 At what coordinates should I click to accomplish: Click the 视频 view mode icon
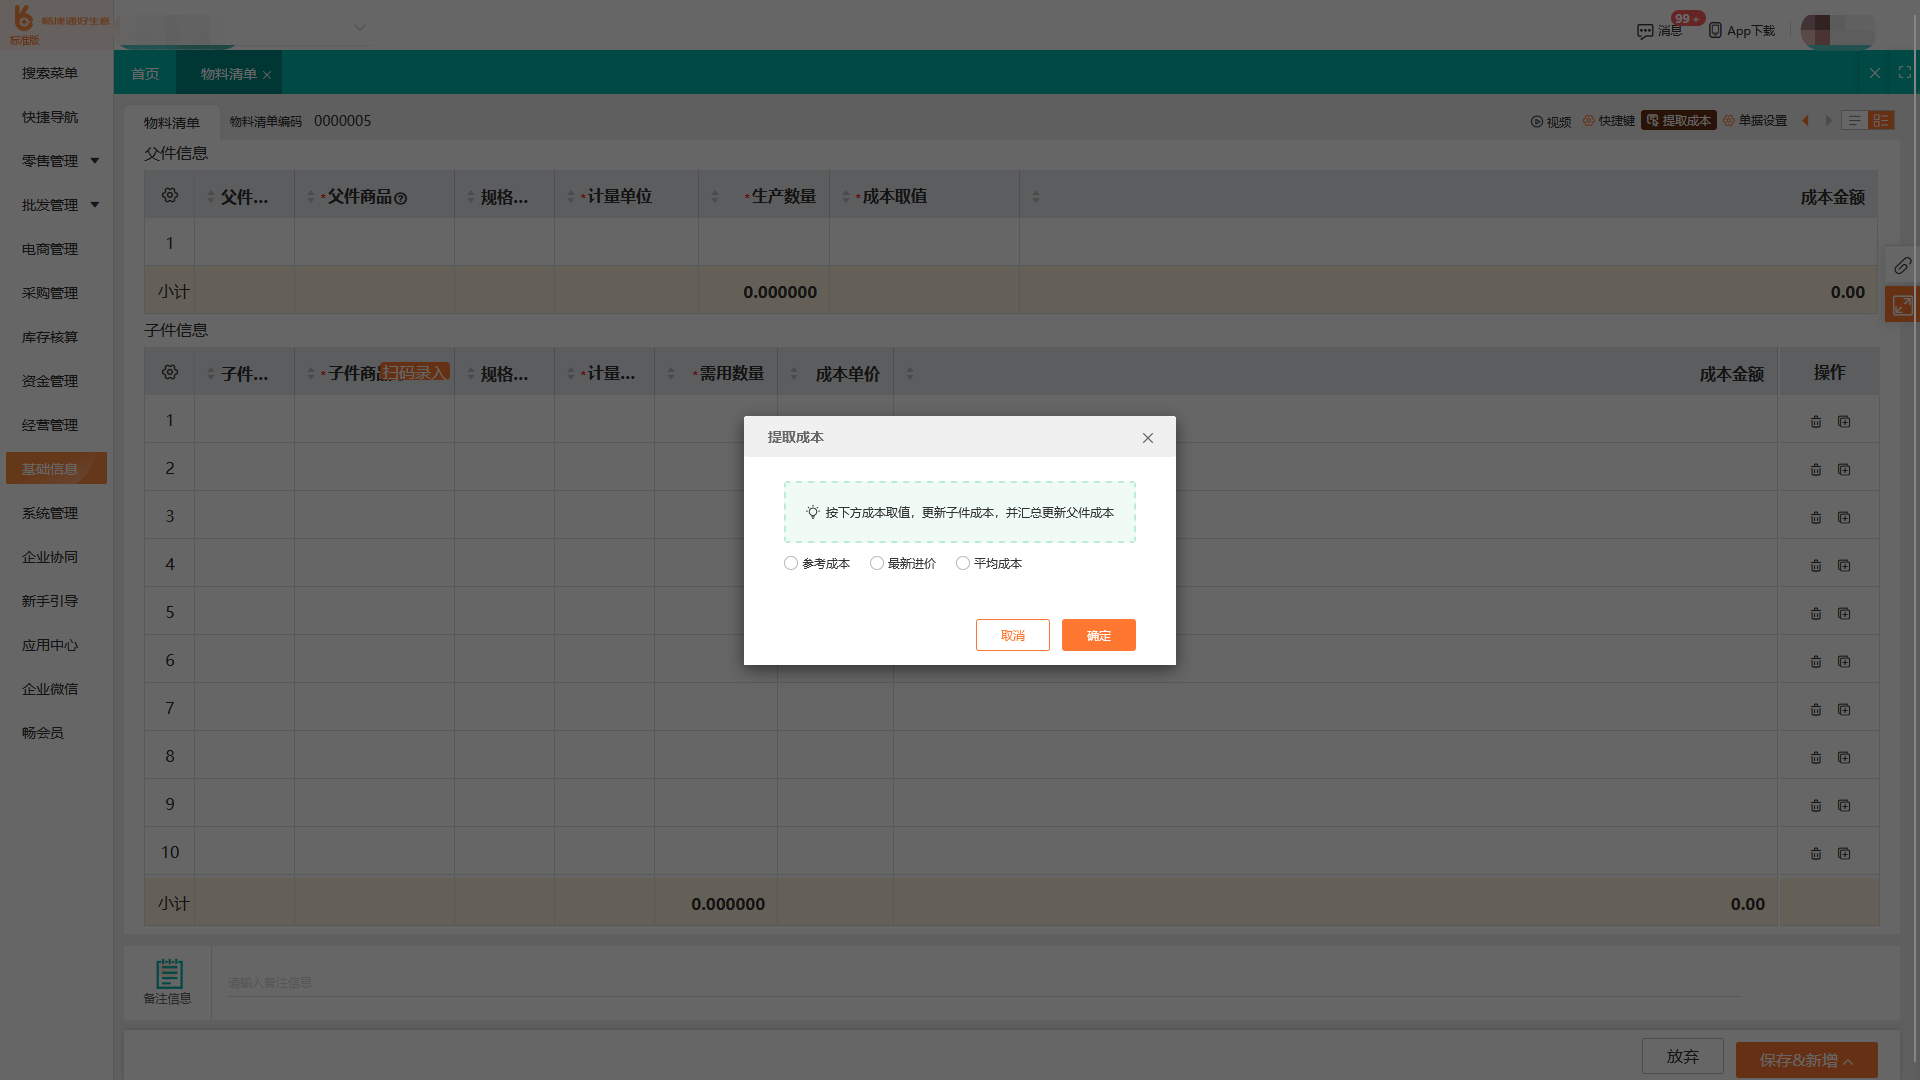click(x=1536, y=121)
